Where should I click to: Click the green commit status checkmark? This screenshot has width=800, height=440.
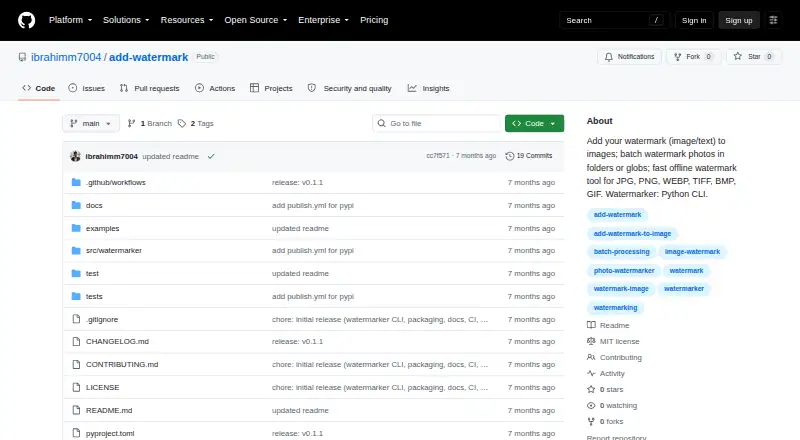tap(211, 156)
